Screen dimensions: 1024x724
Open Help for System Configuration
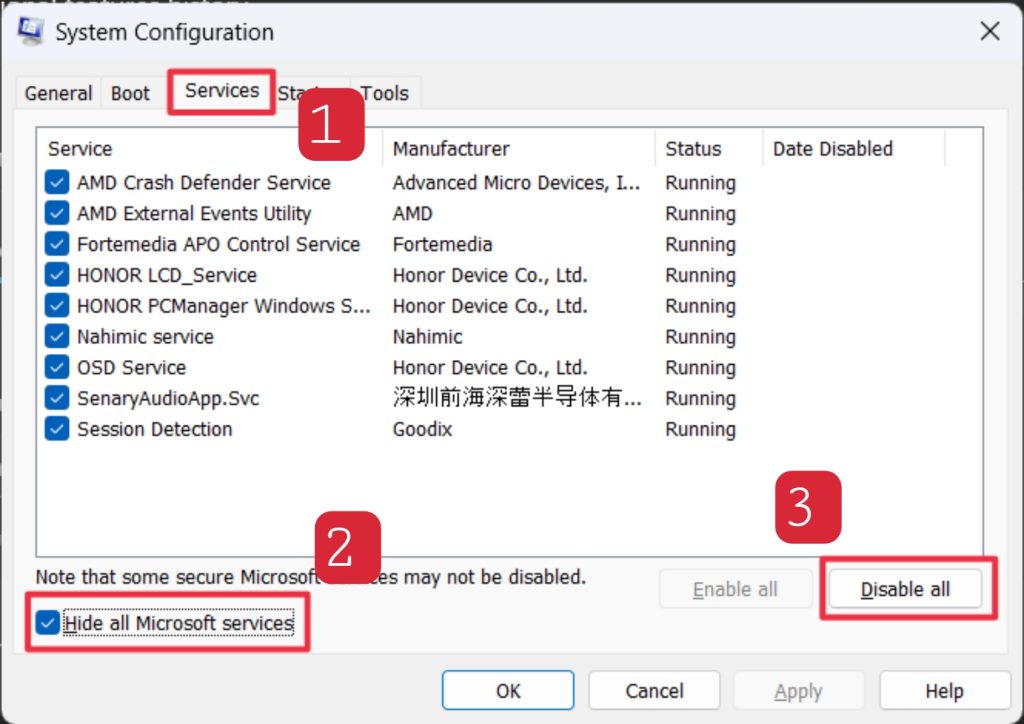coord(944,691)
